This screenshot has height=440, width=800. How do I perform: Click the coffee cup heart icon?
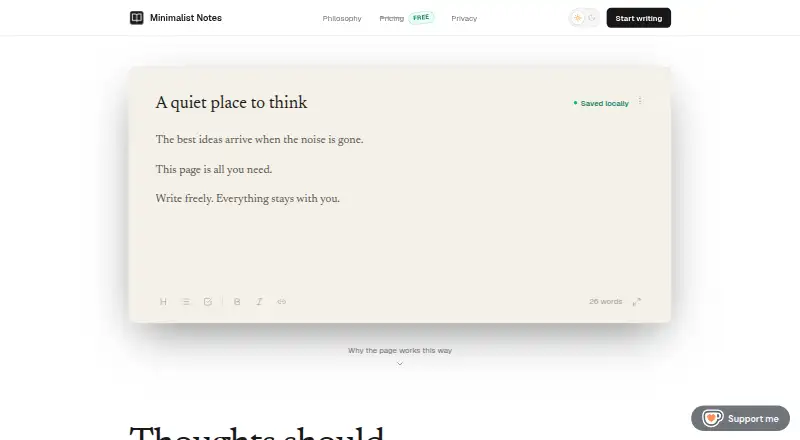tap(712, 419)
